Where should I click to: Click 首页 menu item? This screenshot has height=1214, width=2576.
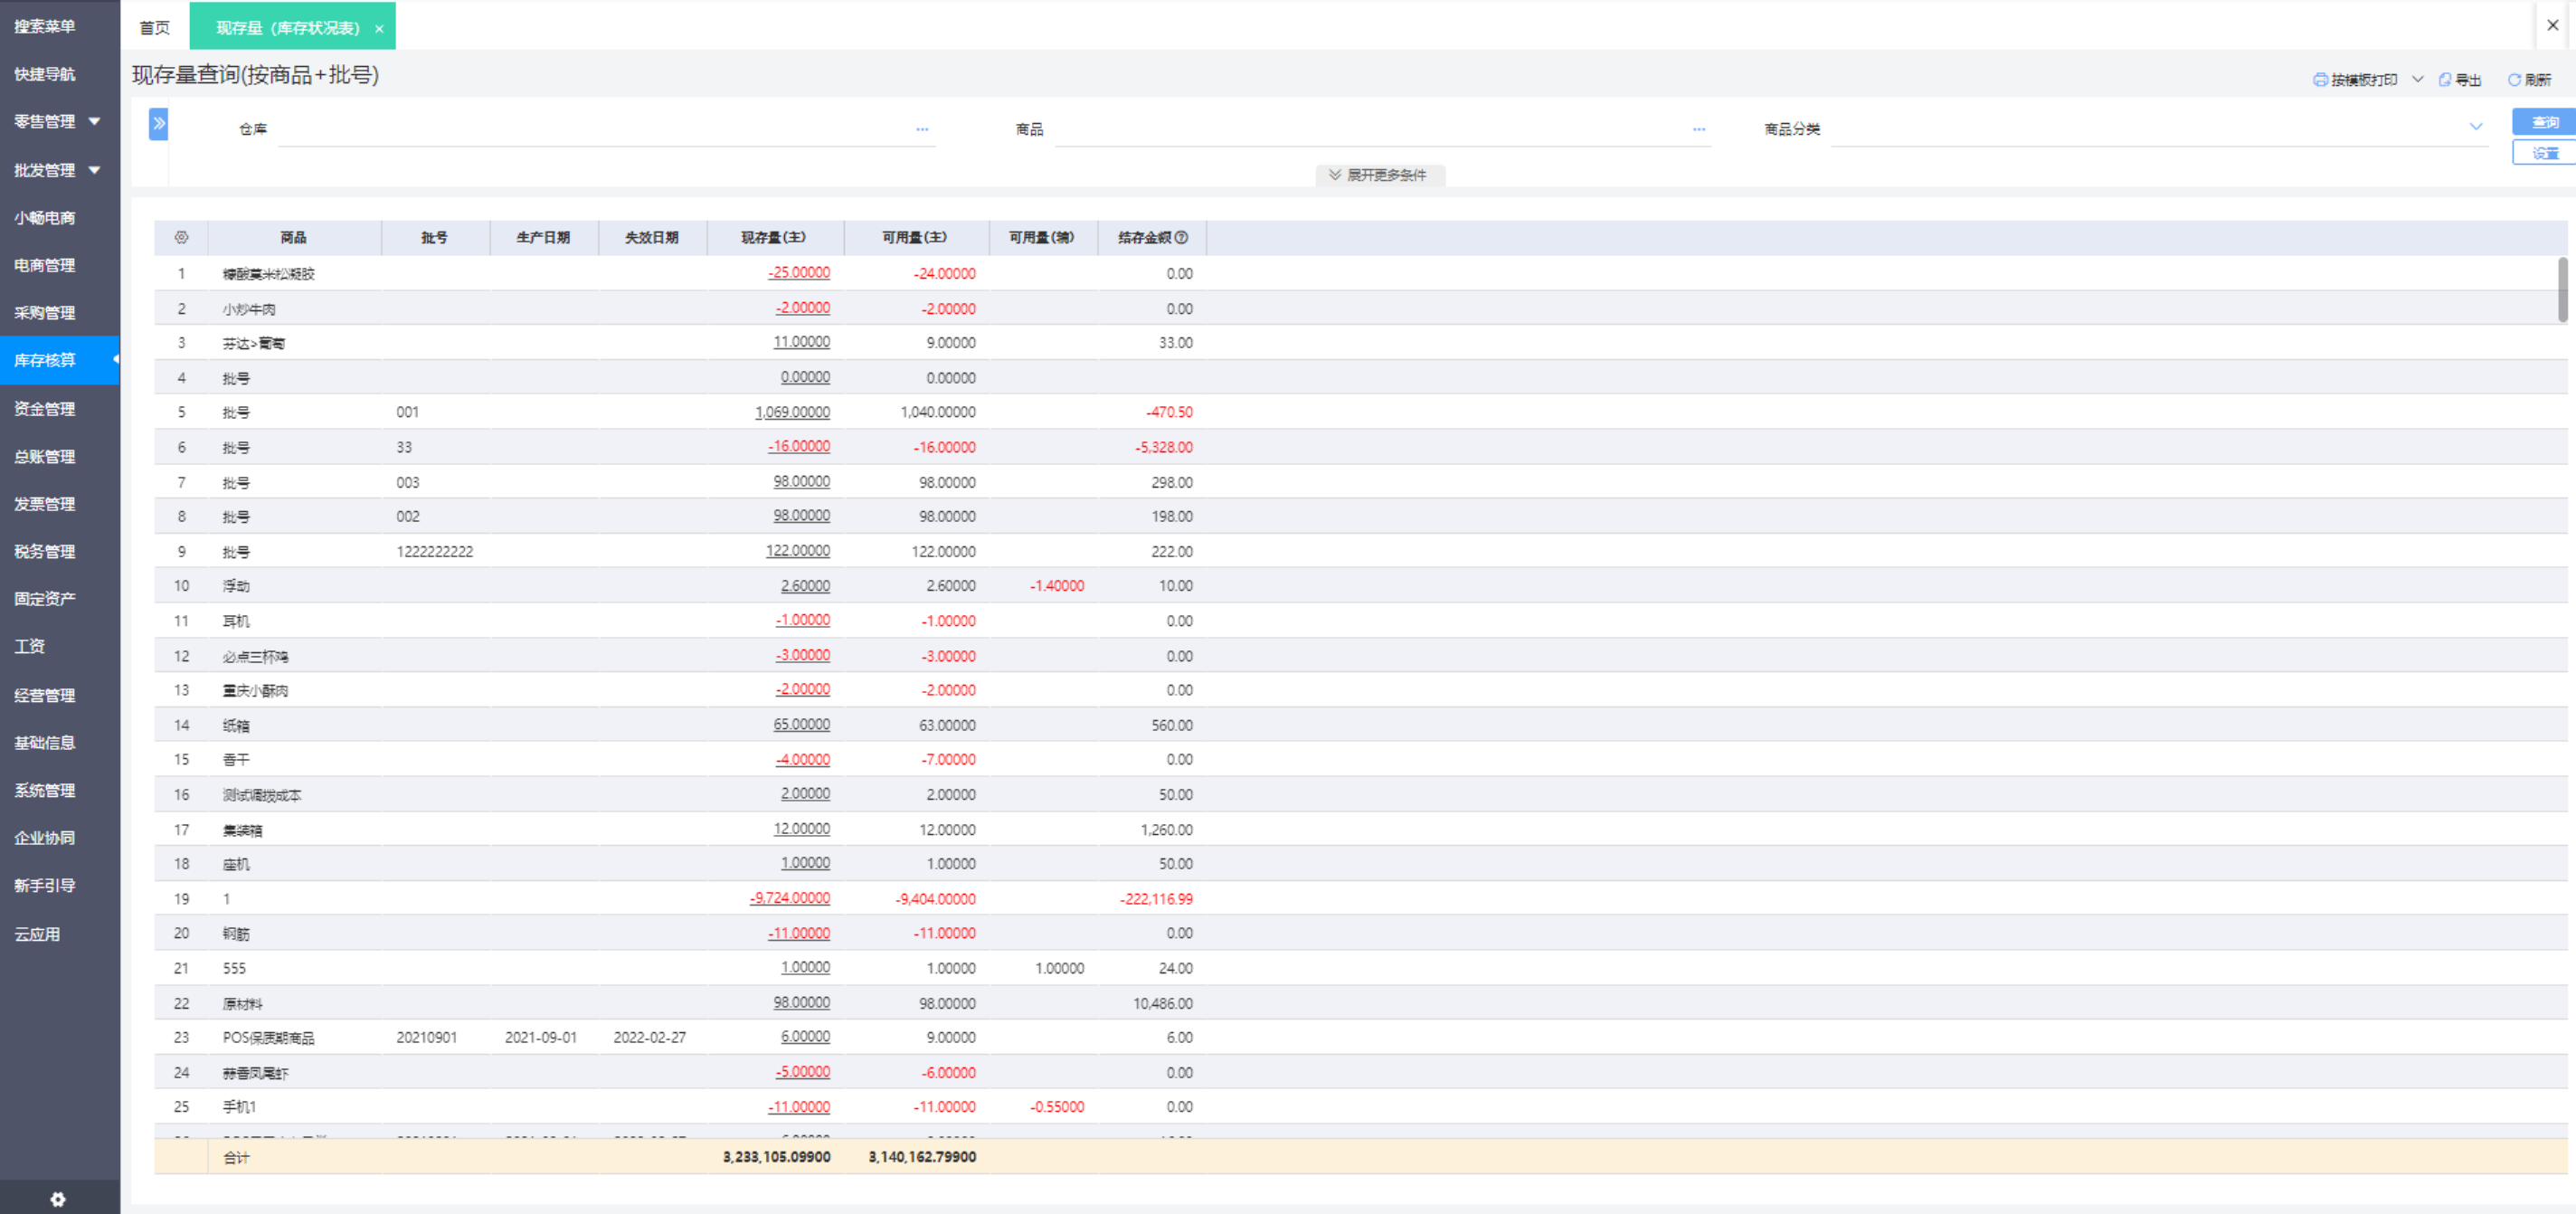coord(159,28)
